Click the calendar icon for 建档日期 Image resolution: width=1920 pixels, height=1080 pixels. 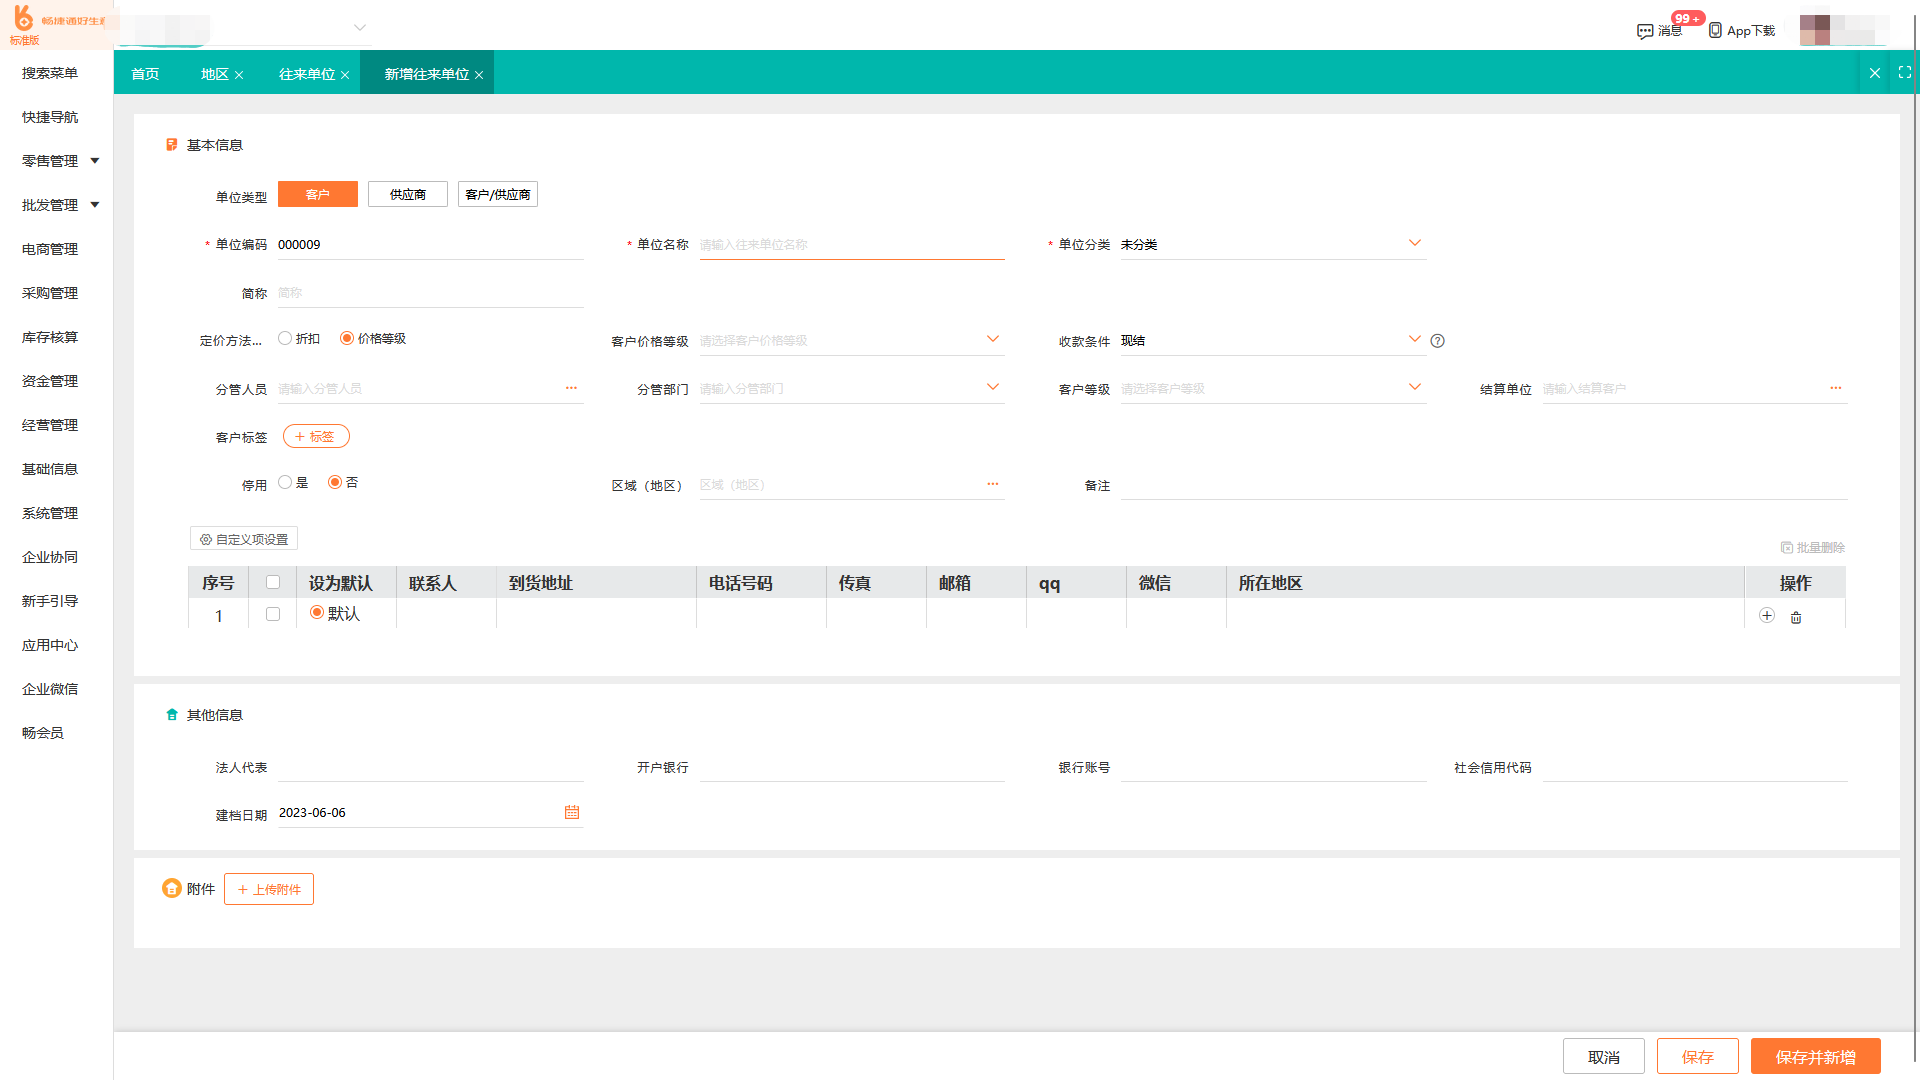pyautogui.click(x=570, y=812)
